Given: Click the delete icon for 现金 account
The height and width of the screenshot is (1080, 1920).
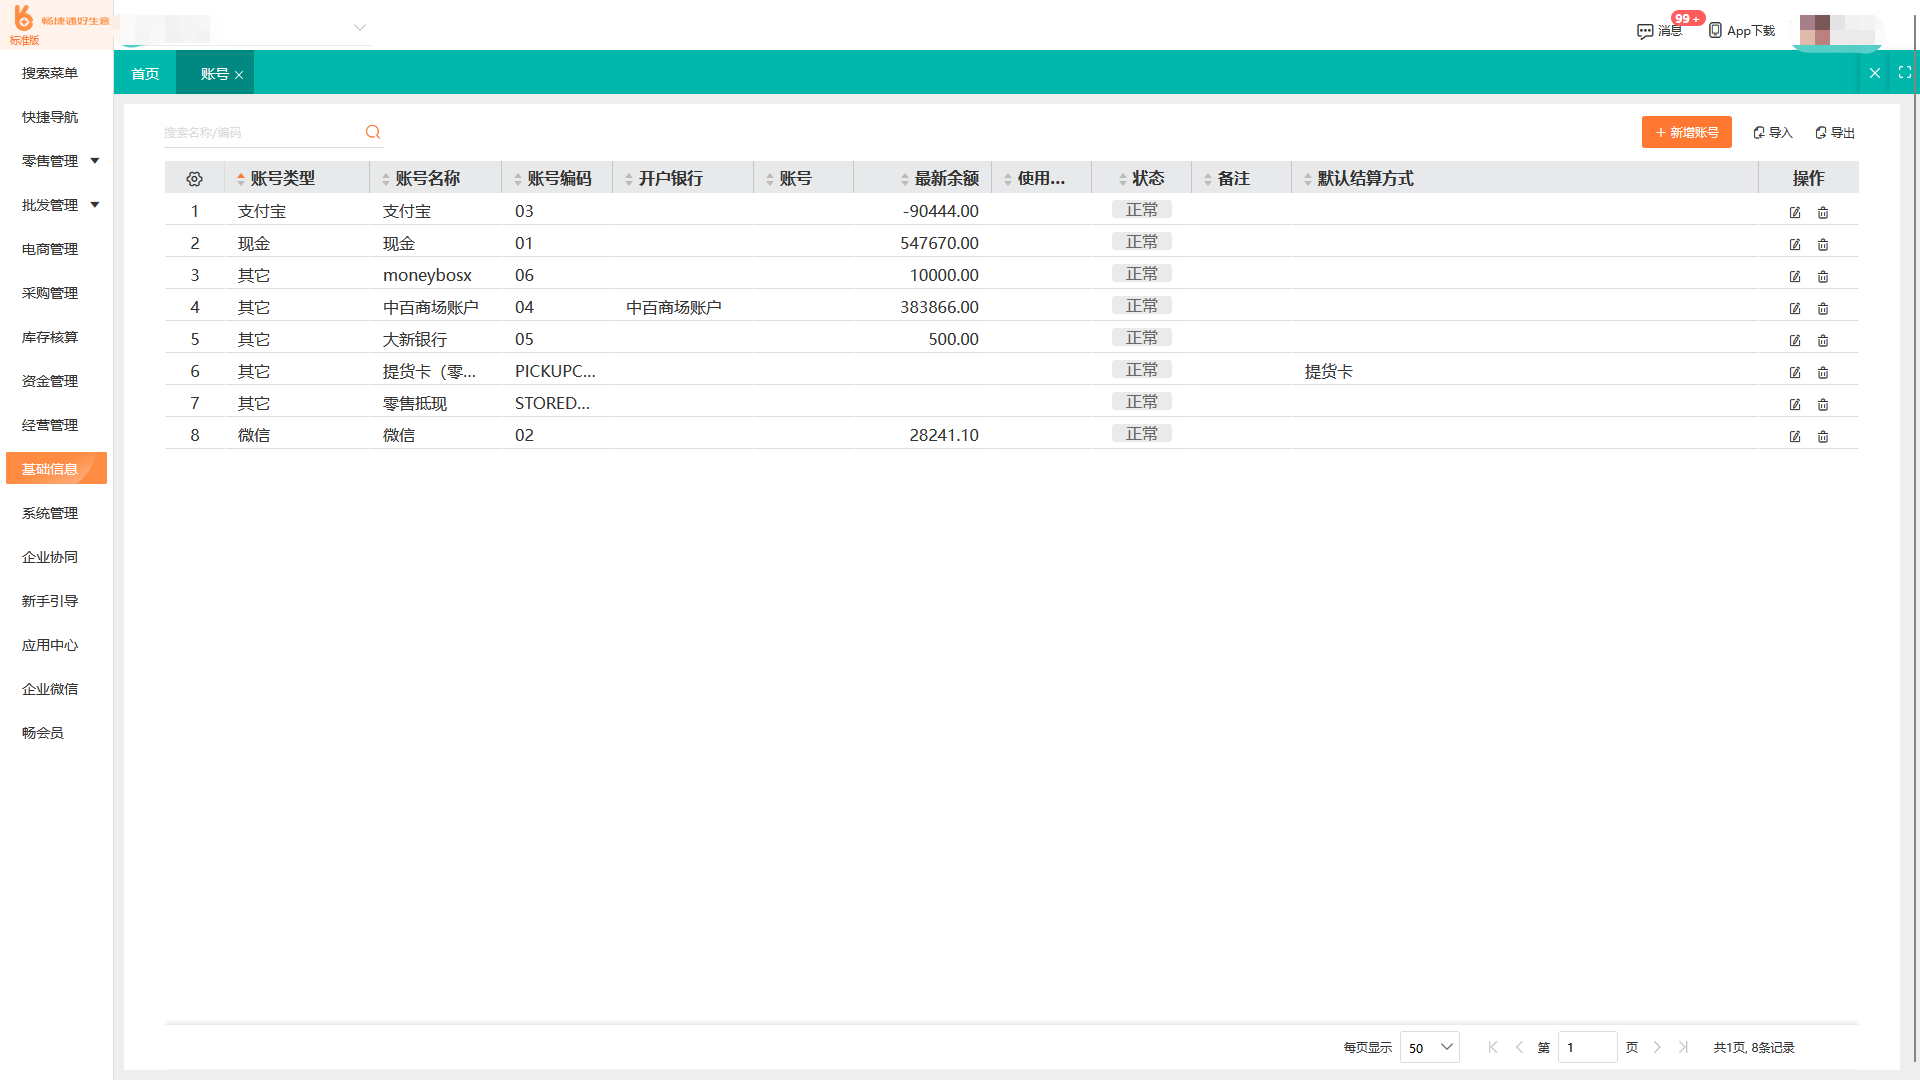Looking at the screenshot, I should point(1822,243).
